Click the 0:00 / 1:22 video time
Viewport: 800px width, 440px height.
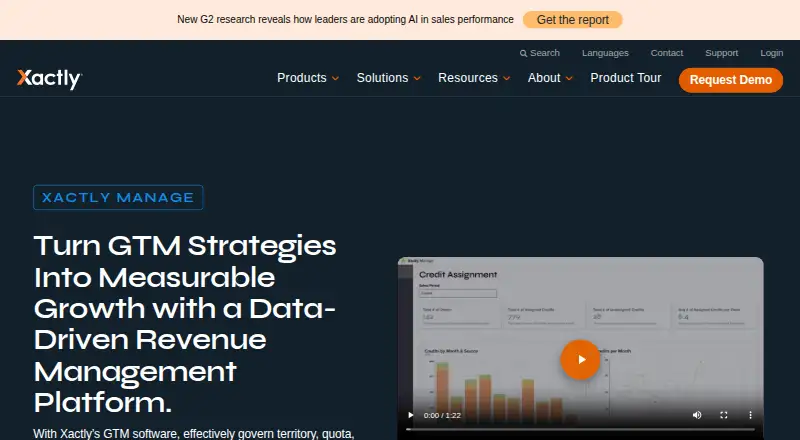(x=442, y=415)
